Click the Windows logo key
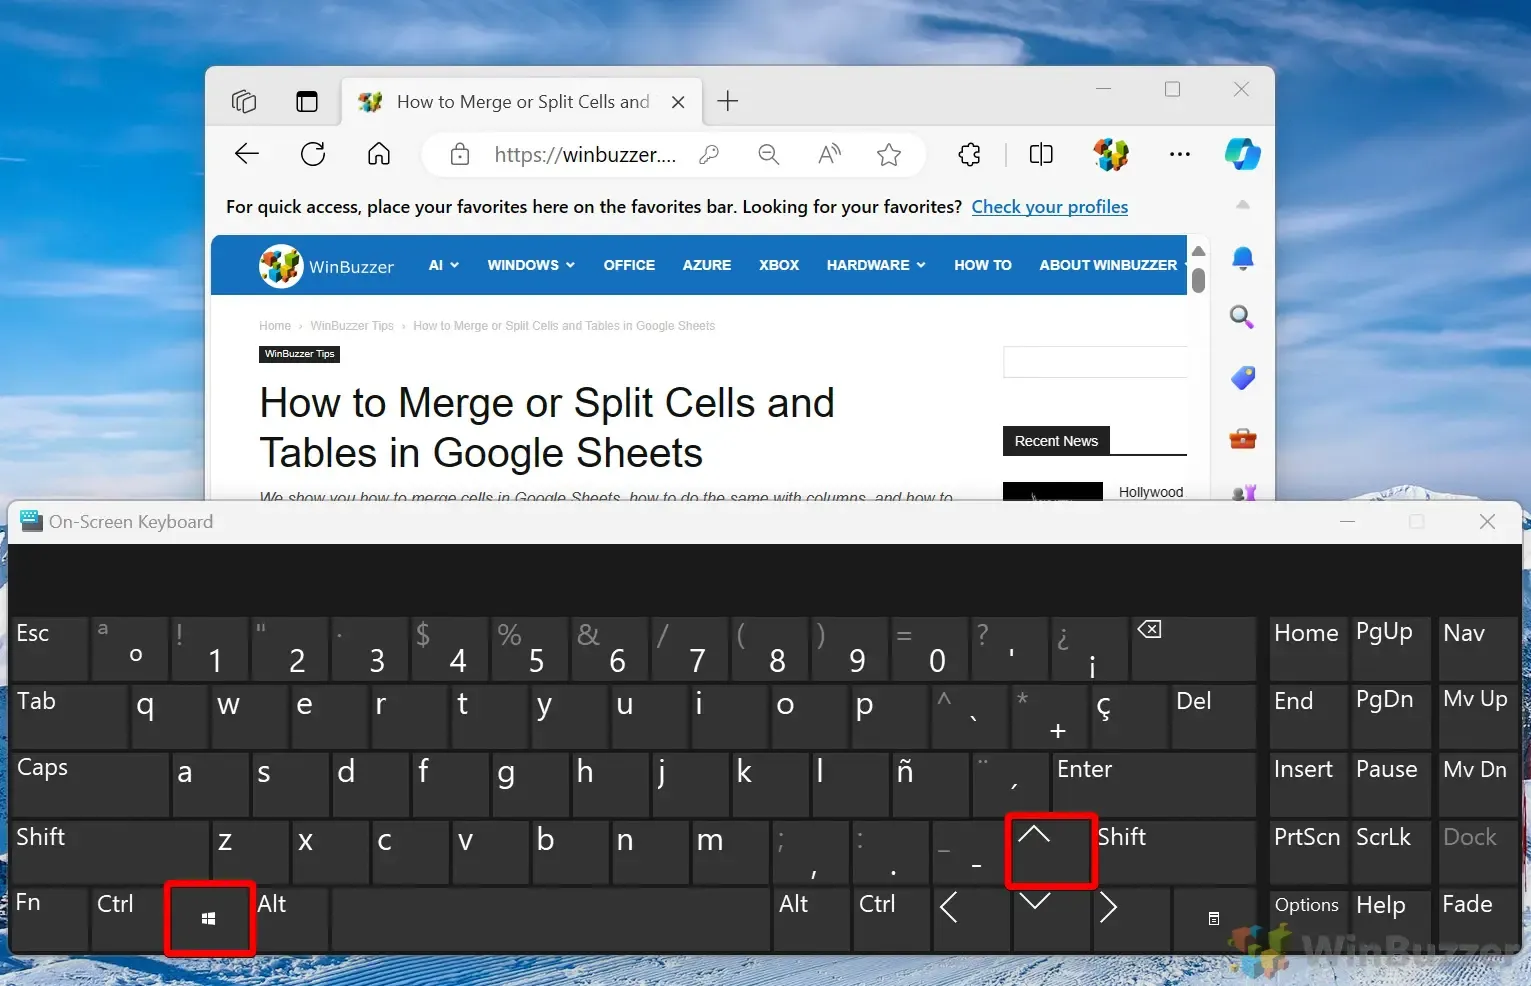The height and width of the screenshot is (986, 1531). click(209, 919)
